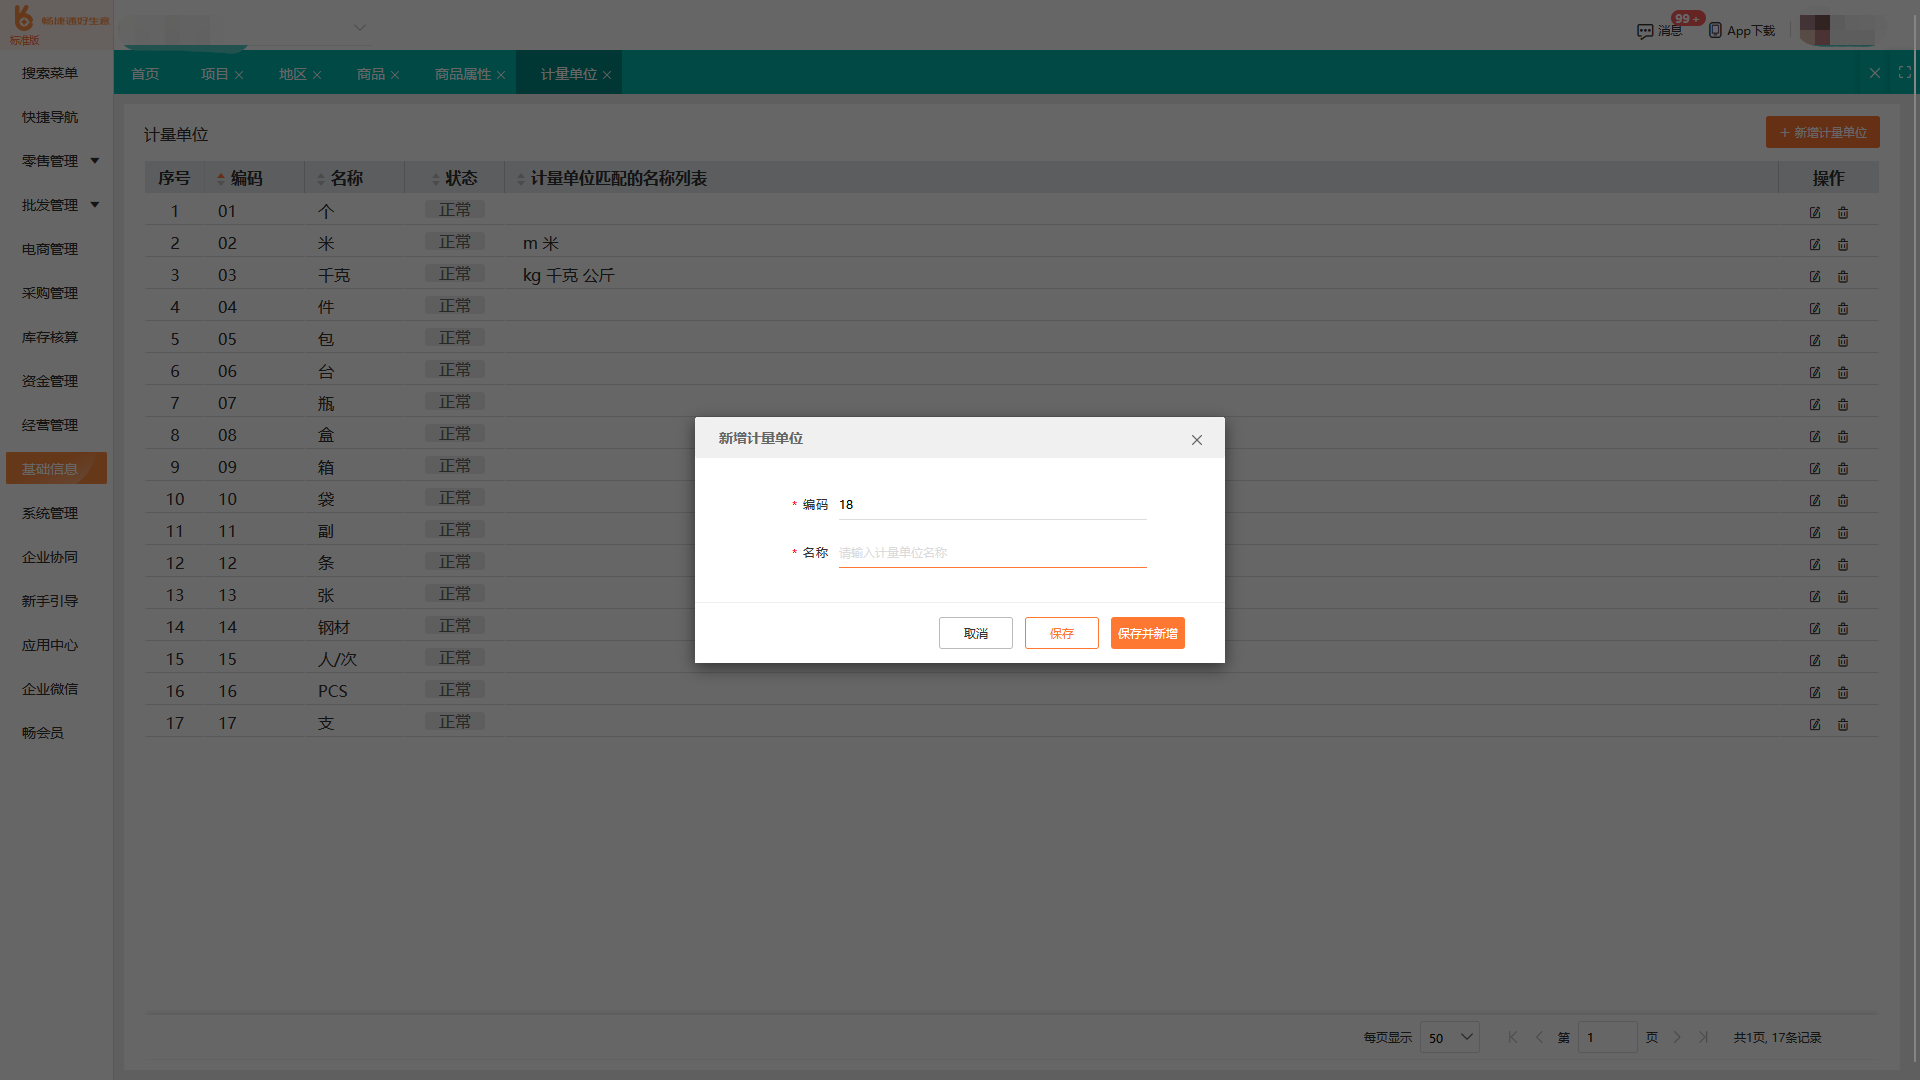This screenshot has width=1920, height=1080.
Task: Click the 名称 input field in dialog
Action: tap(990, 553)
